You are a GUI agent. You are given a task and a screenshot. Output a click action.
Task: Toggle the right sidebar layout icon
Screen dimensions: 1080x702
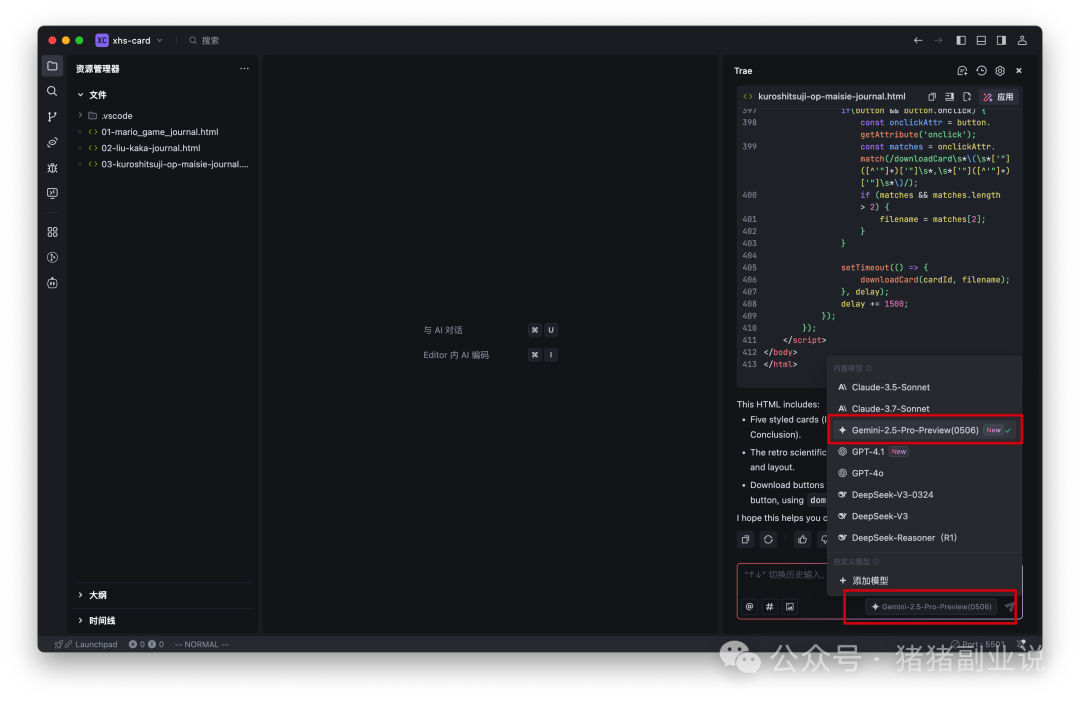click(1001, 40)
